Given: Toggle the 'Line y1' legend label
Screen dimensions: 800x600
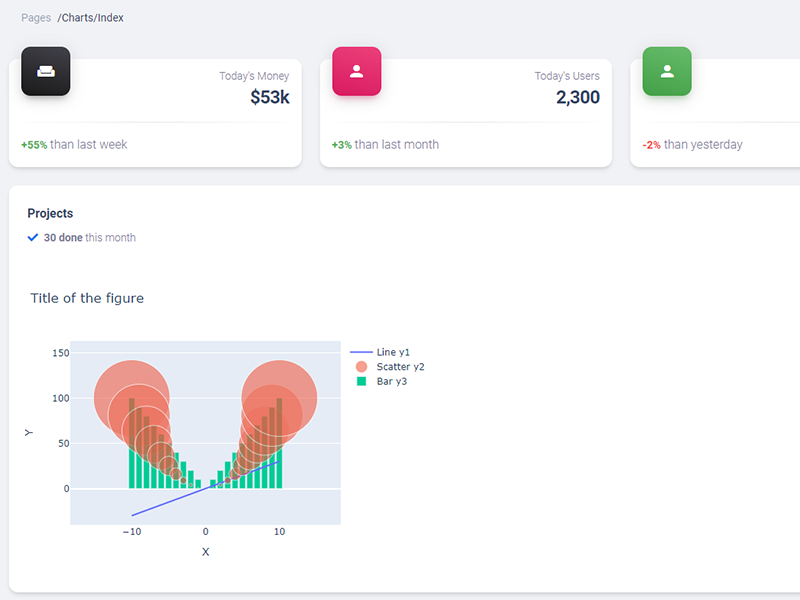Looking at the screenshot, I should point(393,352).
